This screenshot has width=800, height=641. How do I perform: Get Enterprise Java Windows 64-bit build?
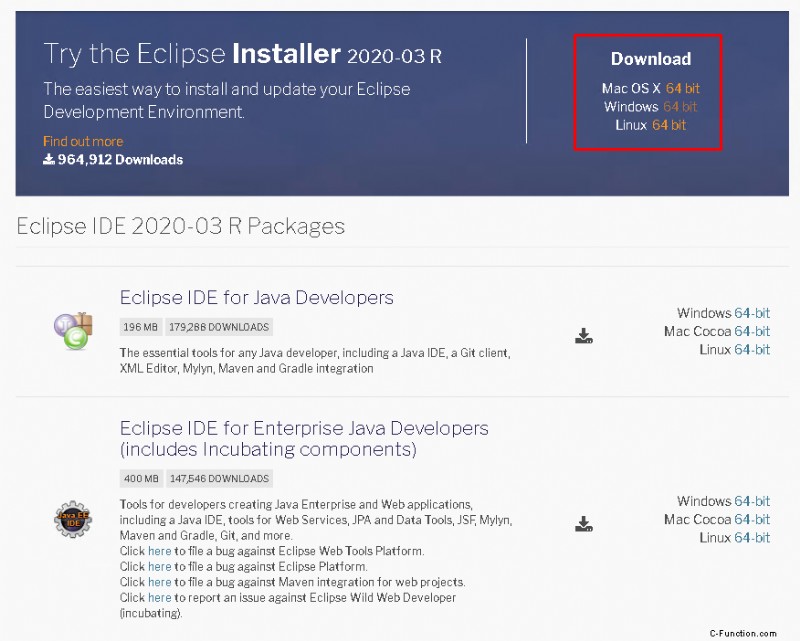coord(752,501)
